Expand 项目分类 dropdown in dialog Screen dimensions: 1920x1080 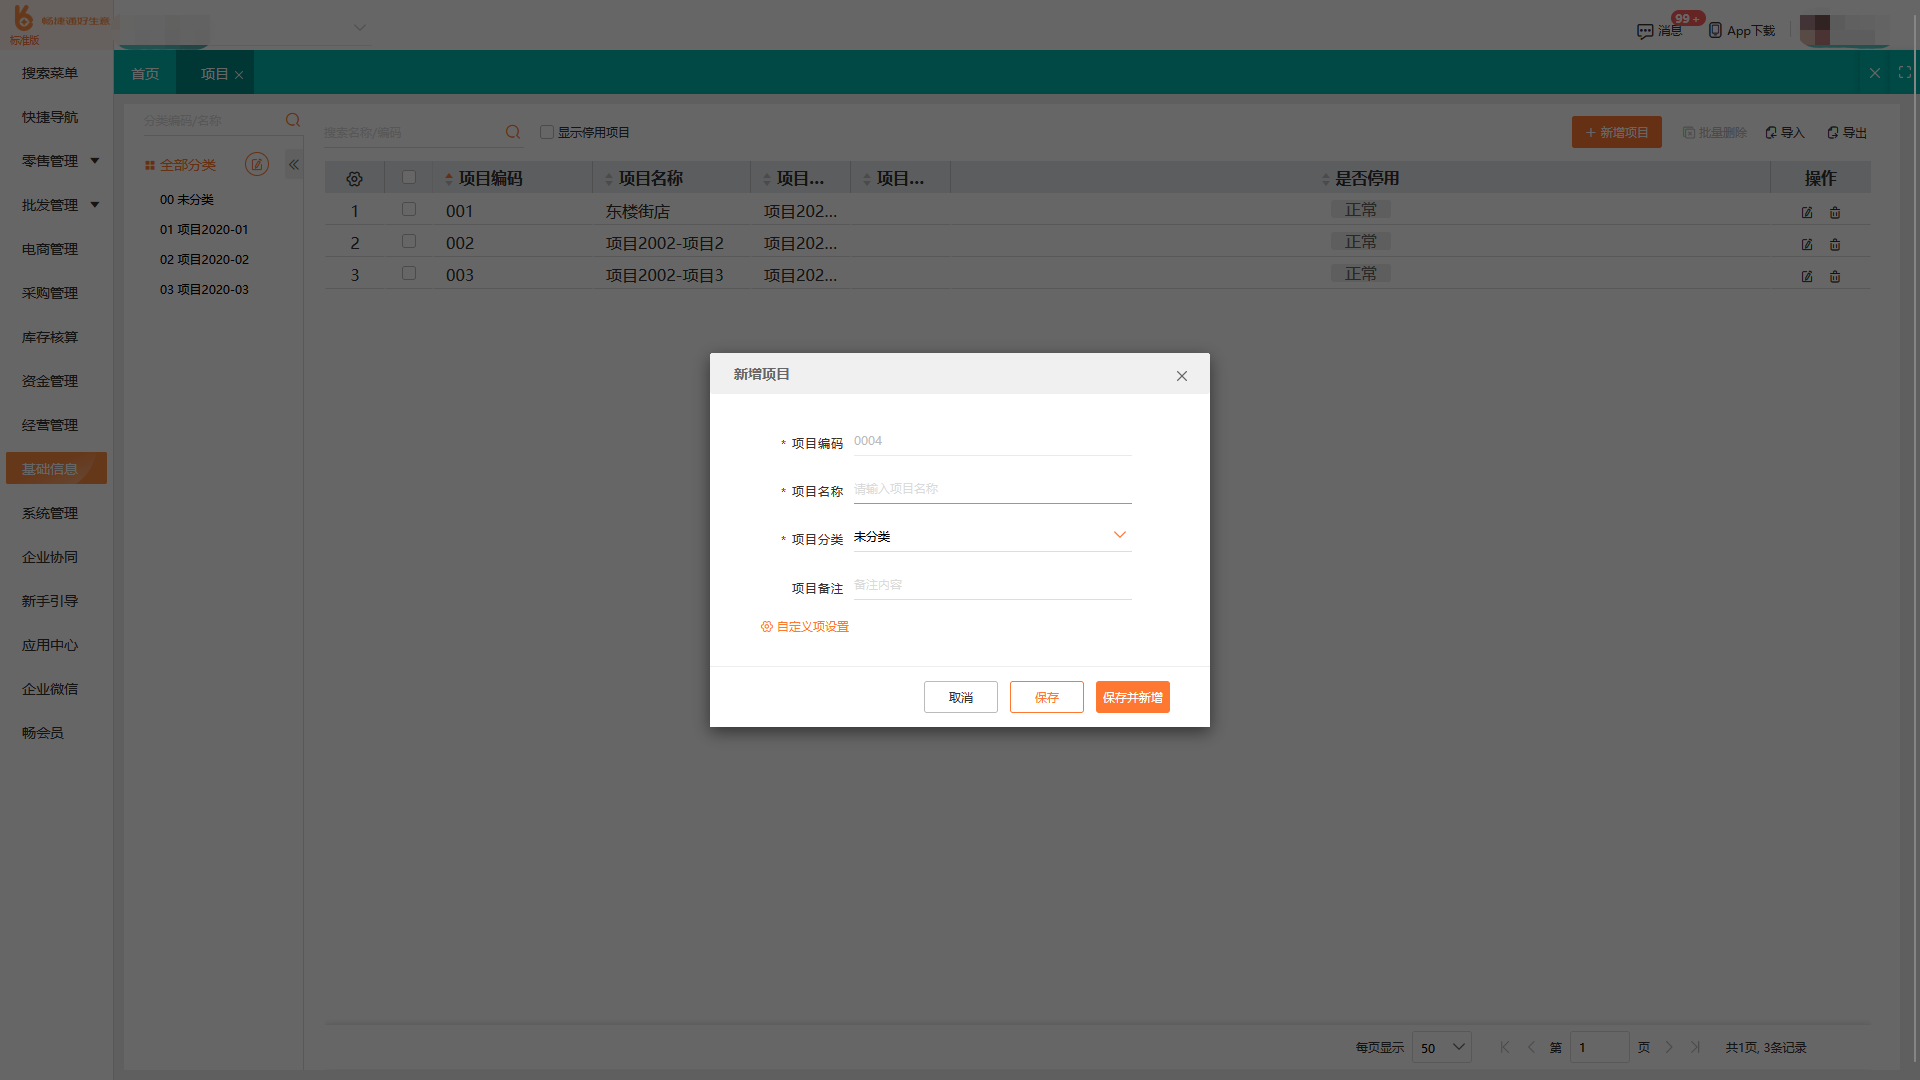(x=1120, y=535)
